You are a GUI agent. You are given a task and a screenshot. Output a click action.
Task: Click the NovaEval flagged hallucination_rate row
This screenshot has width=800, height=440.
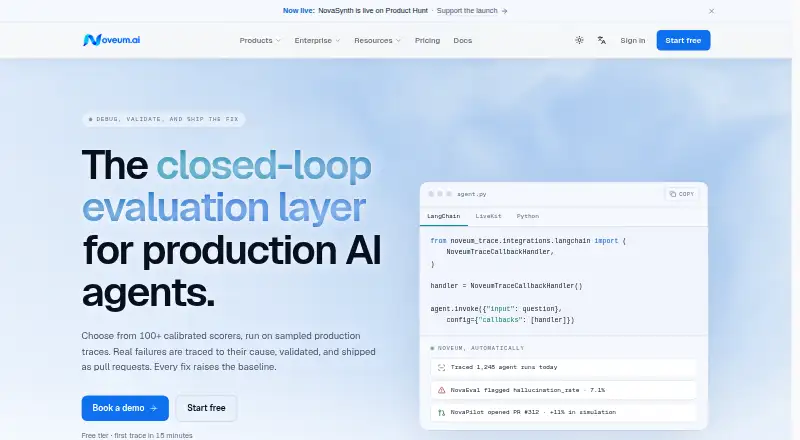(563, 390)
